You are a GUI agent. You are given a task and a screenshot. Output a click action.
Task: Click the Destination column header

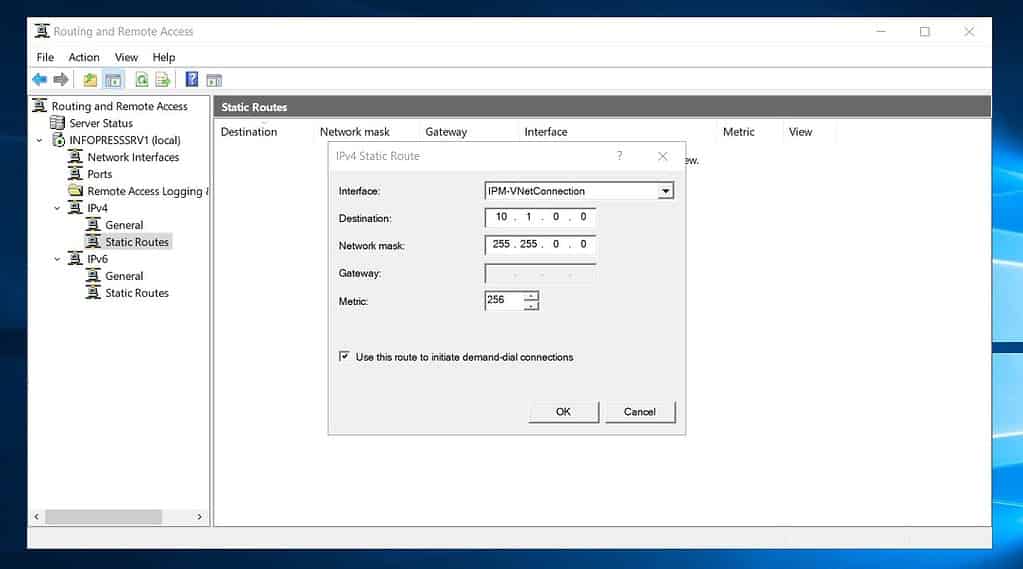(x=264, y=132)
